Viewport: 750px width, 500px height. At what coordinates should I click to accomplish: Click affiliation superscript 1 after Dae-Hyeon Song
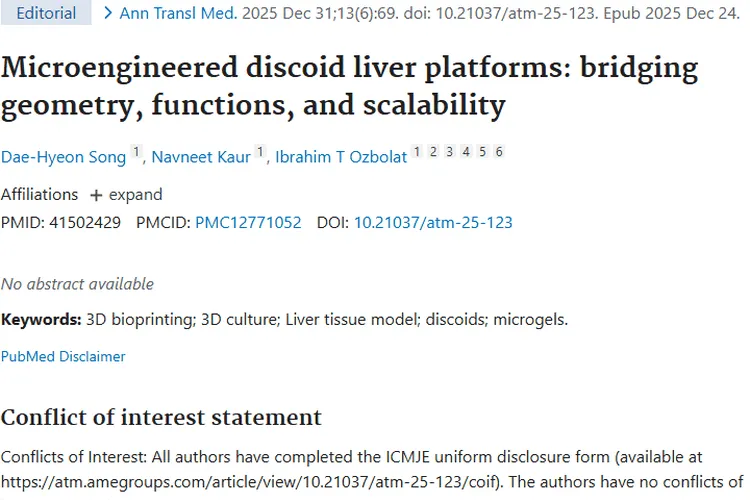[136, 152]
